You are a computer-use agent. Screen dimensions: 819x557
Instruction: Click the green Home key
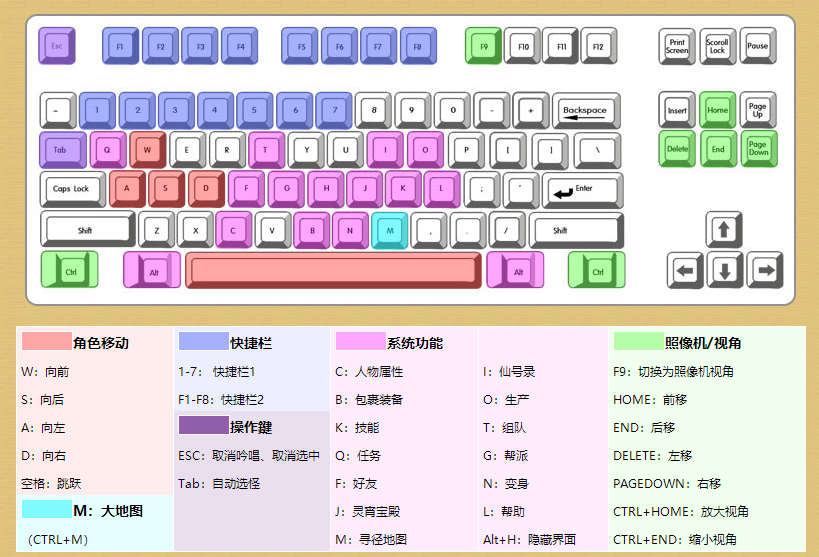tap(717, 110)
